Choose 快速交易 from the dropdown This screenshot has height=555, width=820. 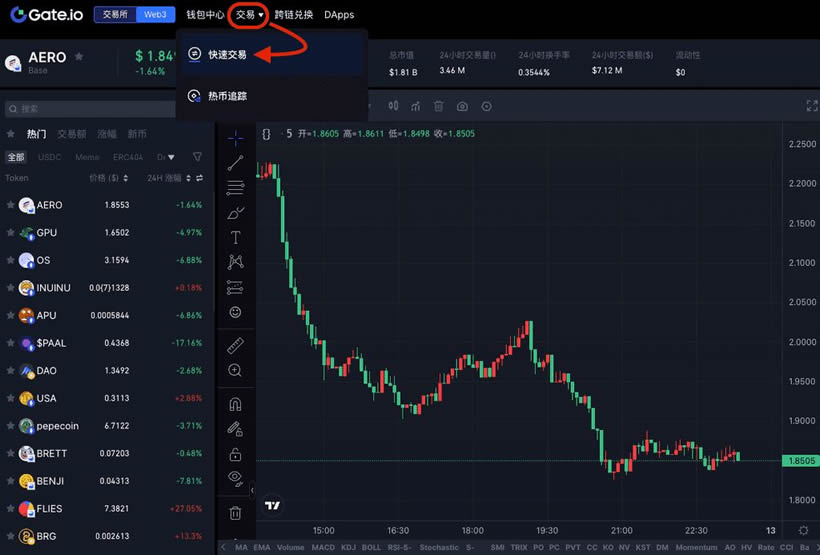pyautogui.click(x=227, y=54)
